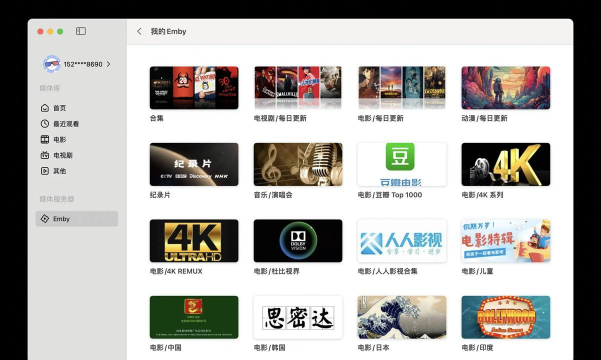The image size is (601, 360).
Task: Click the 我的 Emby title
Action: pyautogui.click(x=168, y=31)
